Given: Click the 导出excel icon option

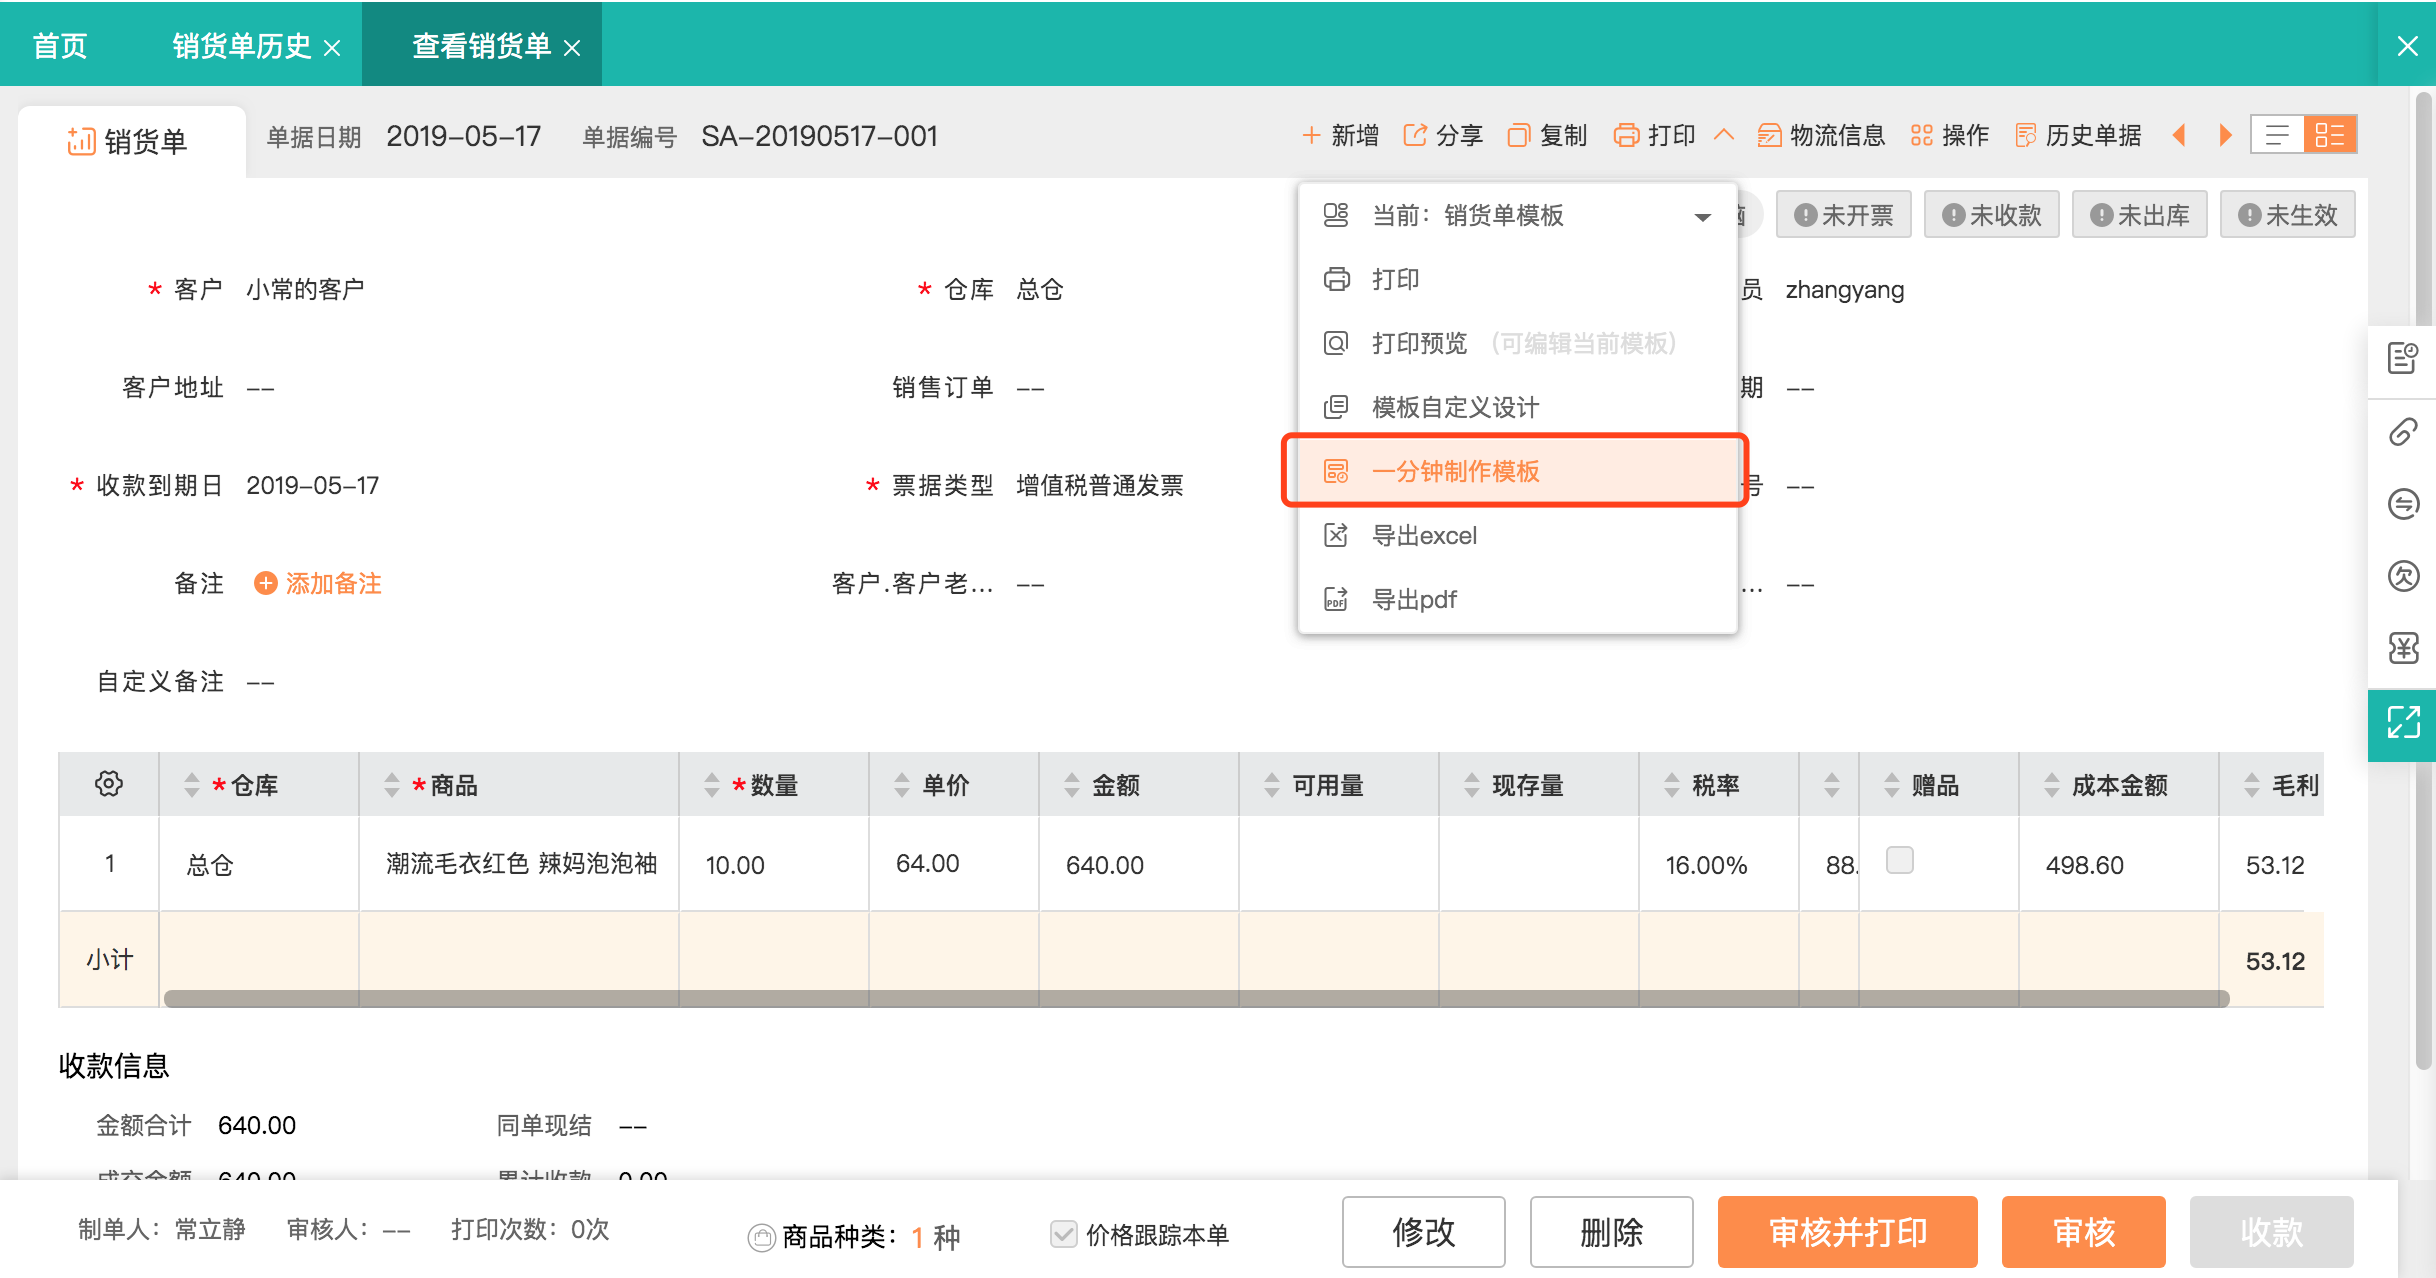Looking at the screenshot, I should pos(1337,535).
